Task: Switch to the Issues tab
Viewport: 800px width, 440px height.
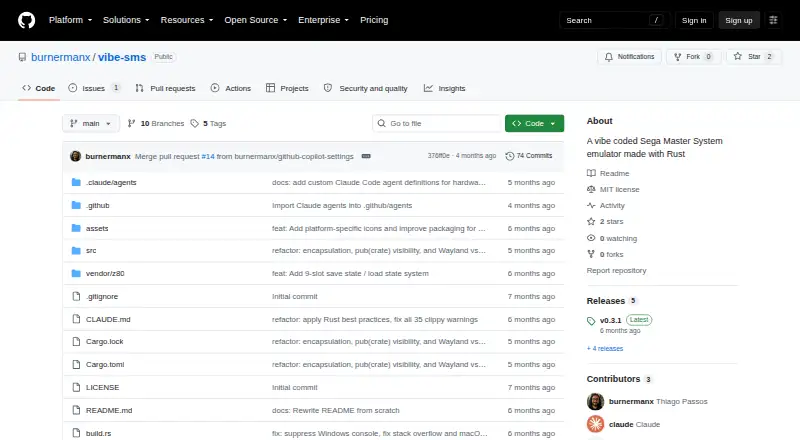Action: pos(94,88)
